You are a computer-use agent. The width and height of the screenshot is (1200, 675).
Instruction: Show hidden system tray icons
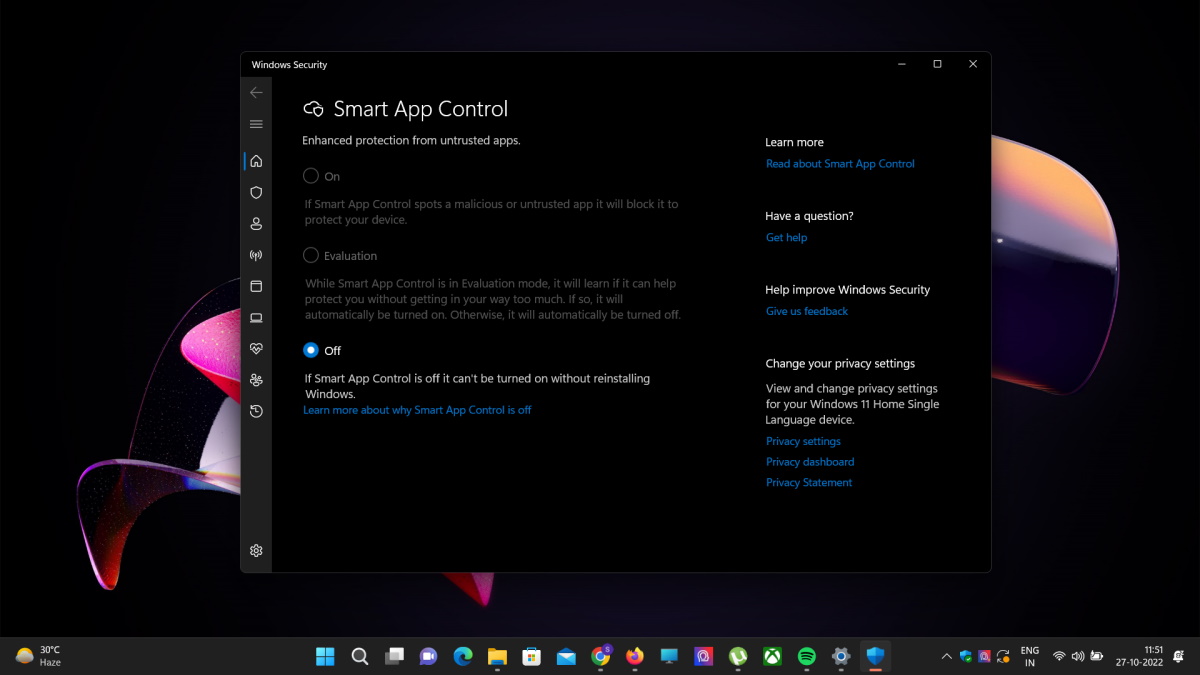946,657
